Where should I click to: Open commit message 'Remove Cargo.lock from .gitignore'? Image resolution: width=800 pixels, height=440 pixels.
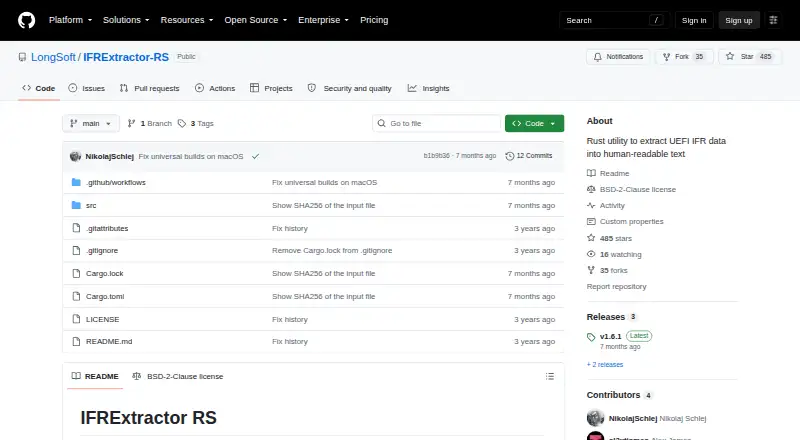(x=332, y=251)
